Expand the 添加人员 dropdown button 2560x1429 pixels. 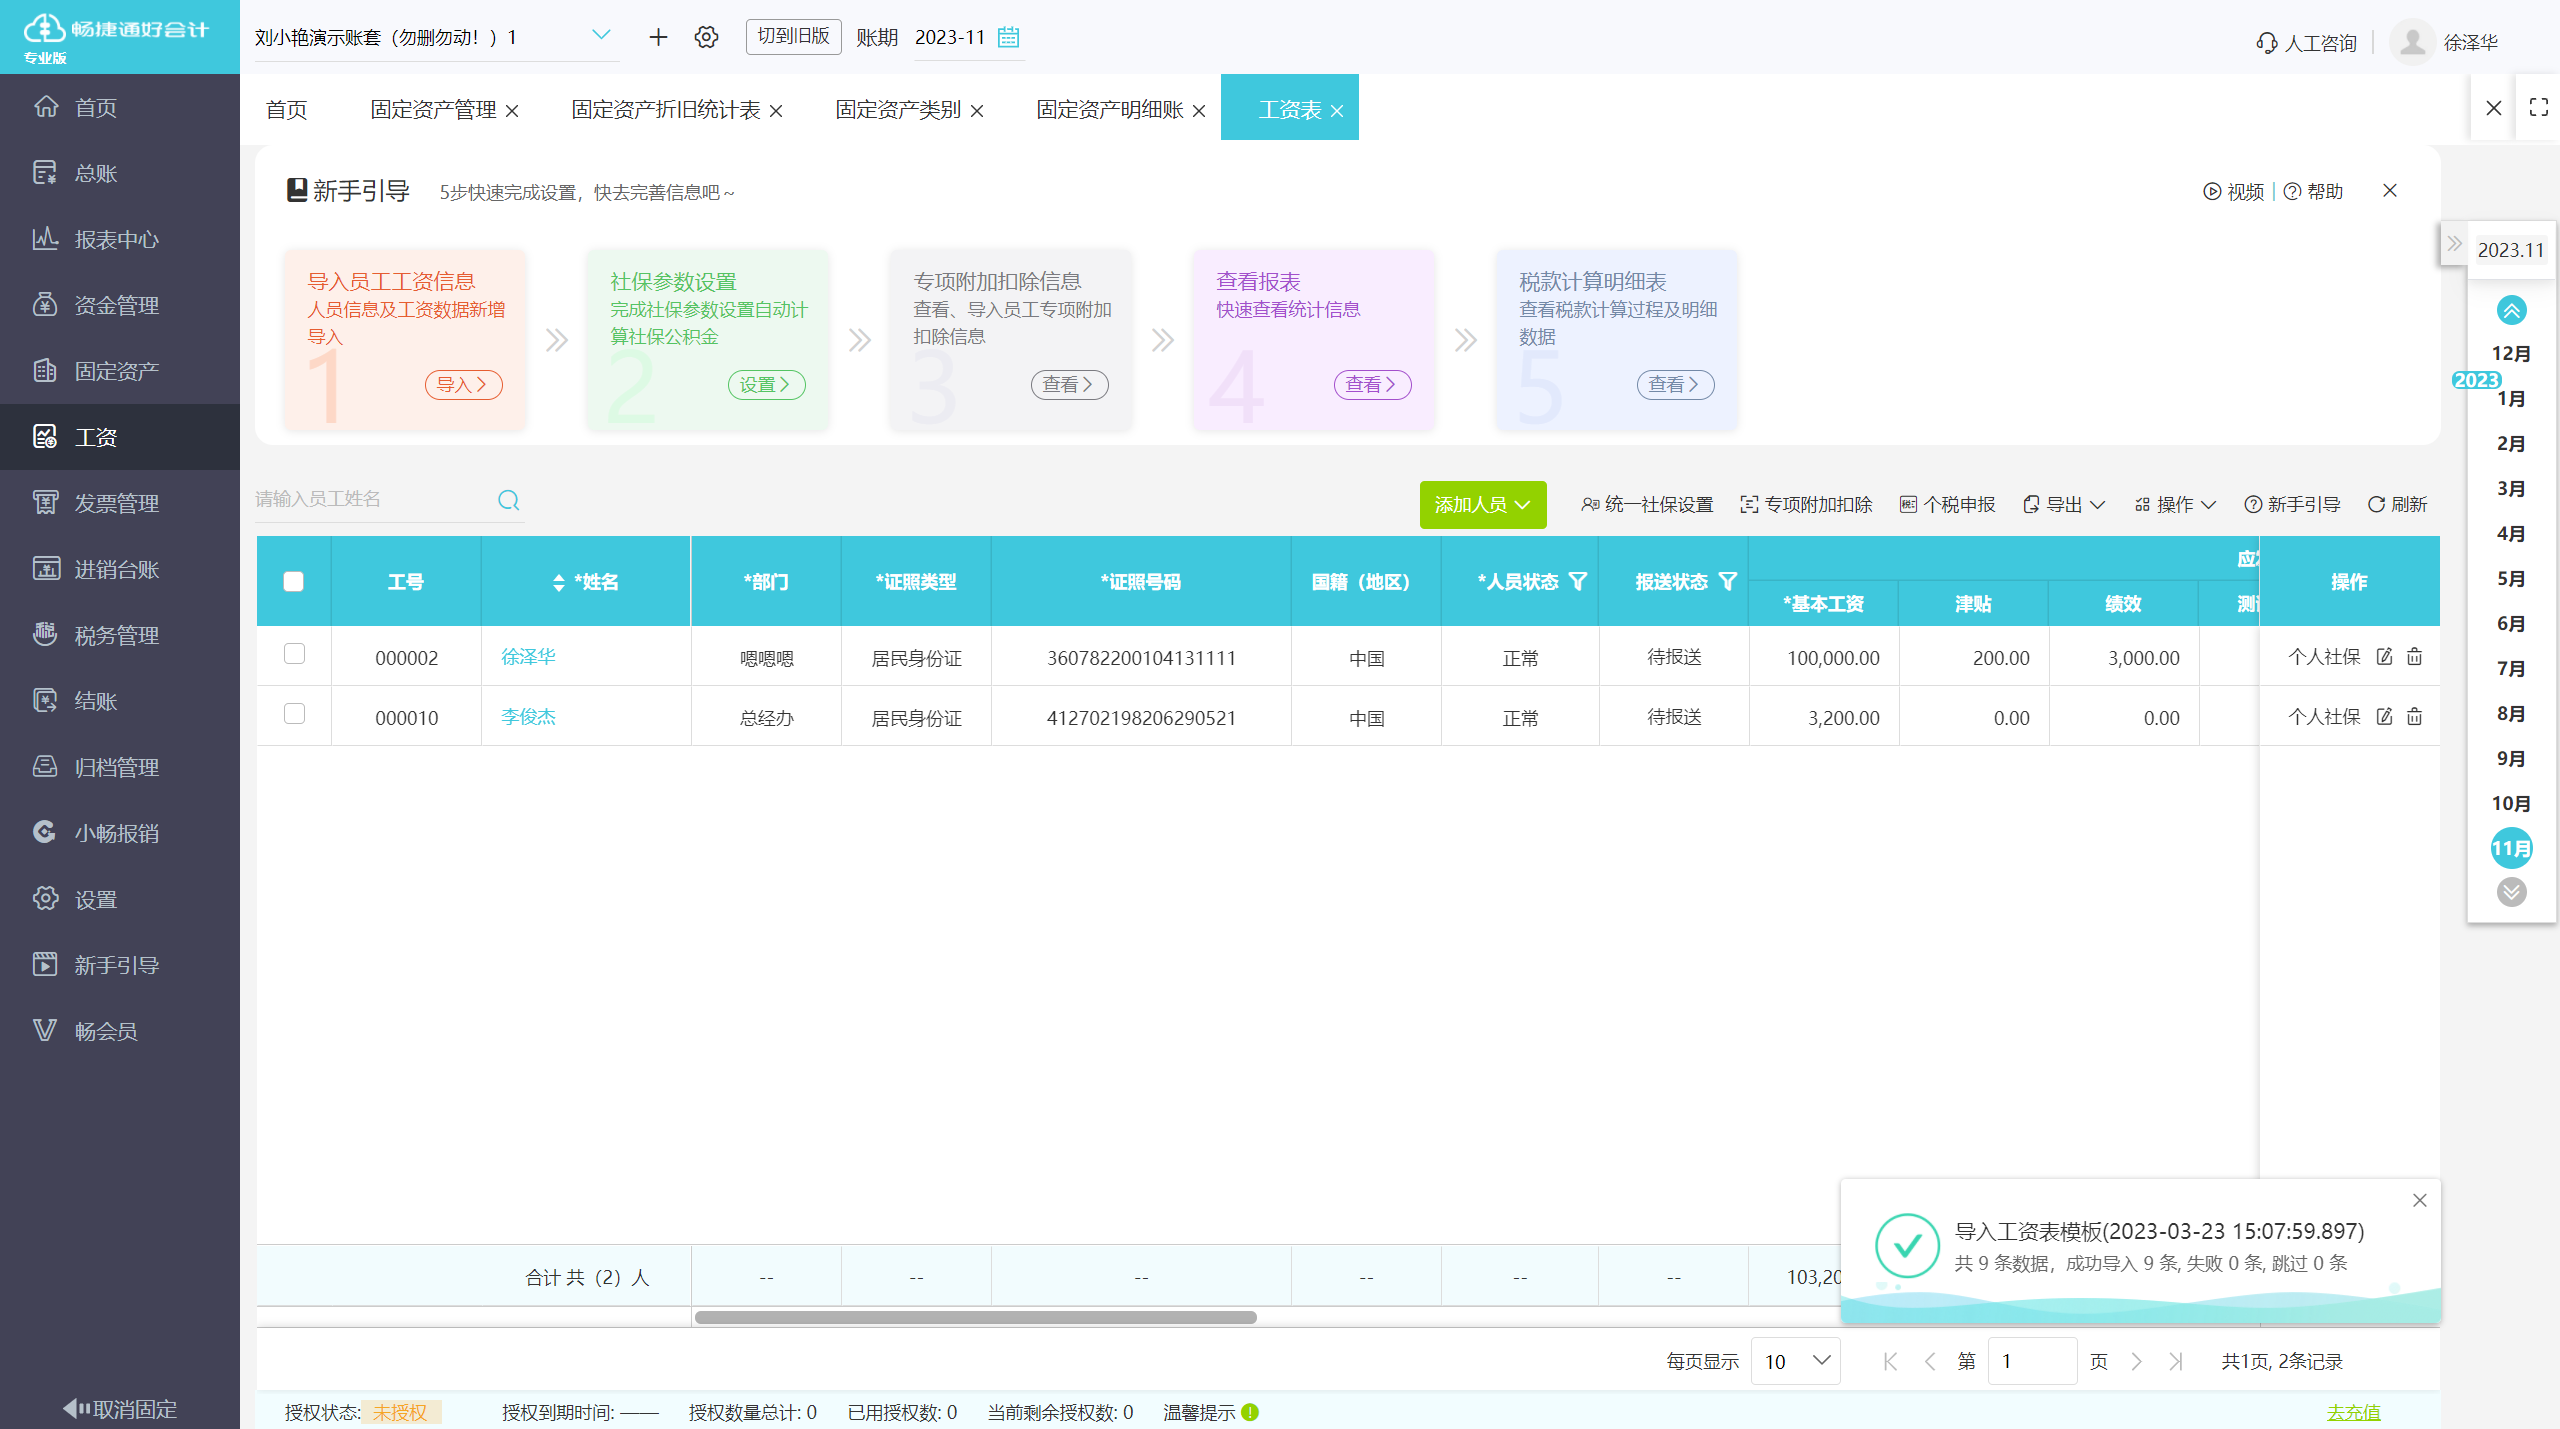[x=1528, y=504]
